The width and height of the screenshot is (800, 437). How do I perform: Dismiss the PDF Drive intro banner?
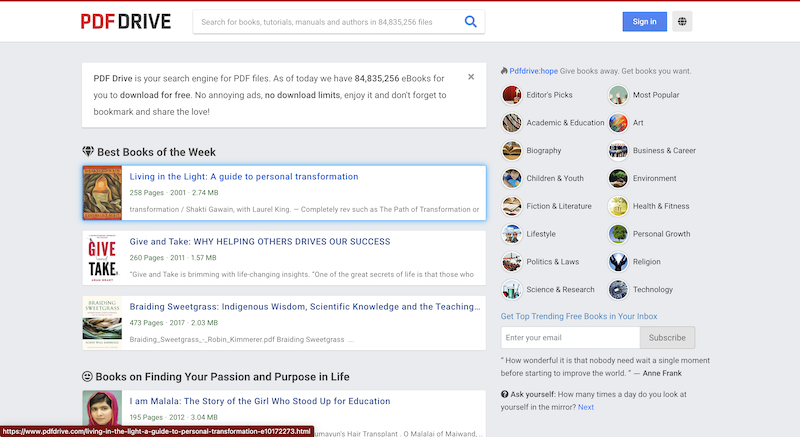(x=471, y=76)
